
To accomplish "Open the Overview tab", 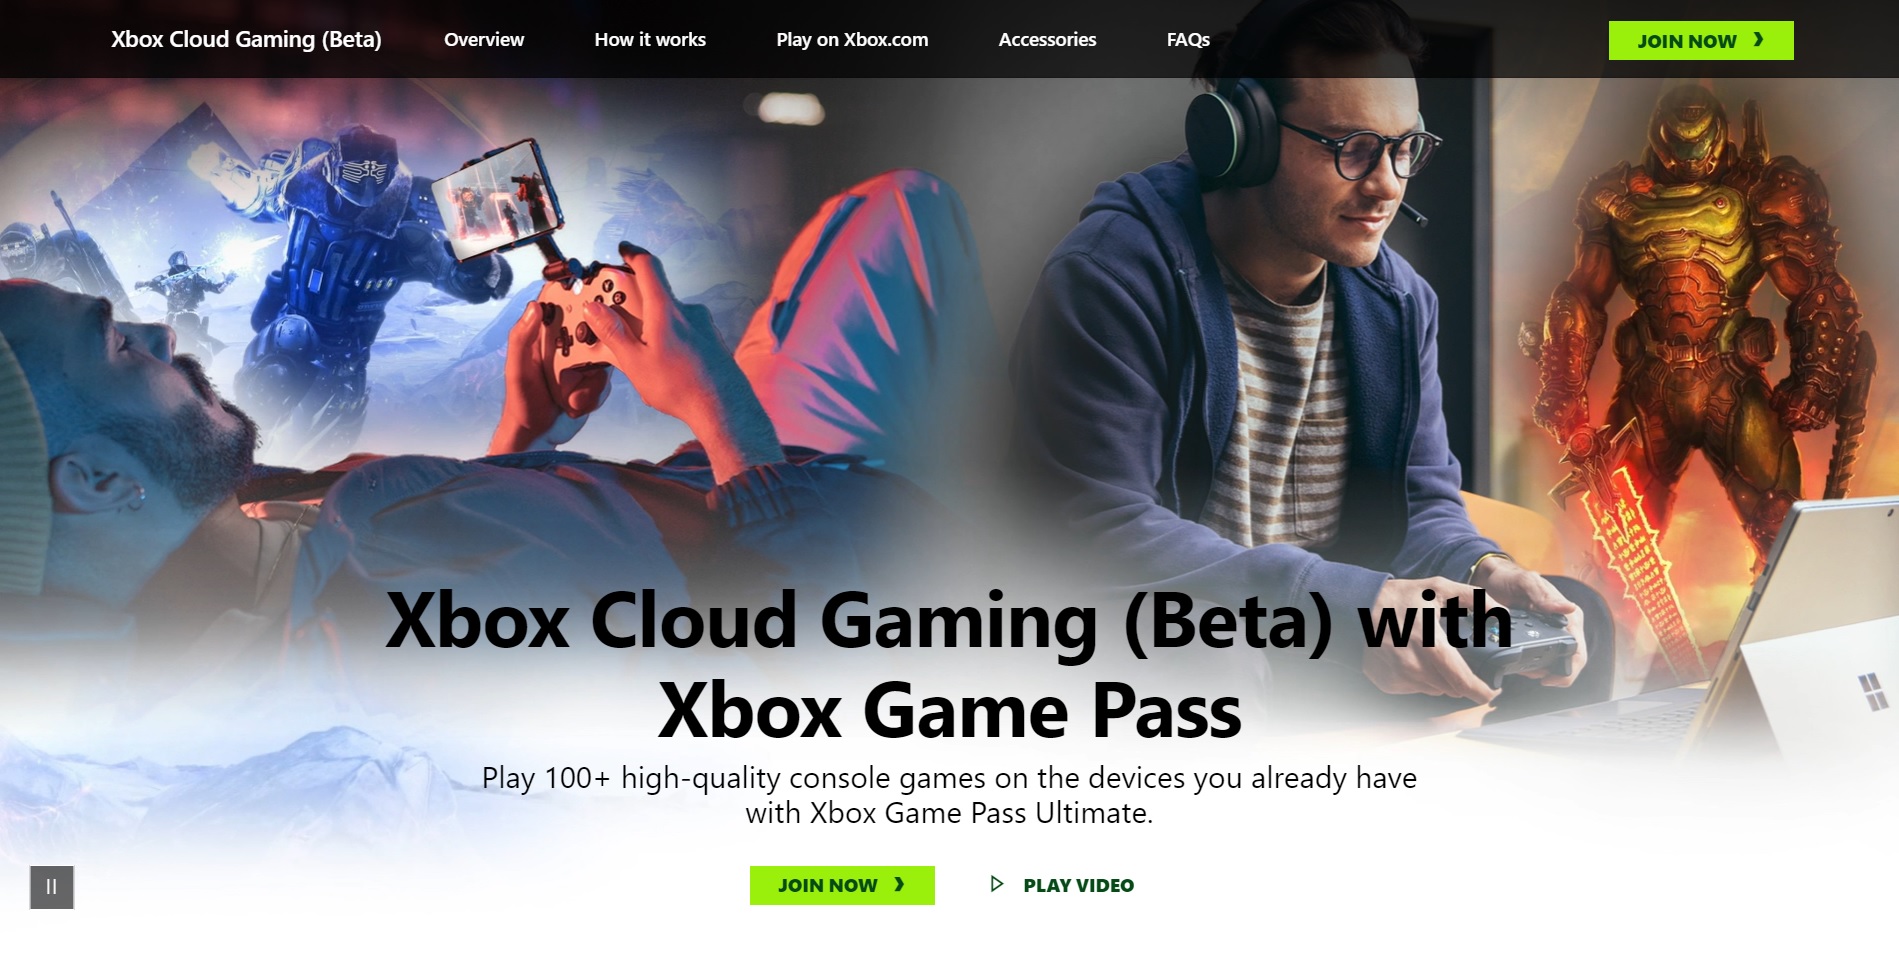I will click(x=484, y=40).
